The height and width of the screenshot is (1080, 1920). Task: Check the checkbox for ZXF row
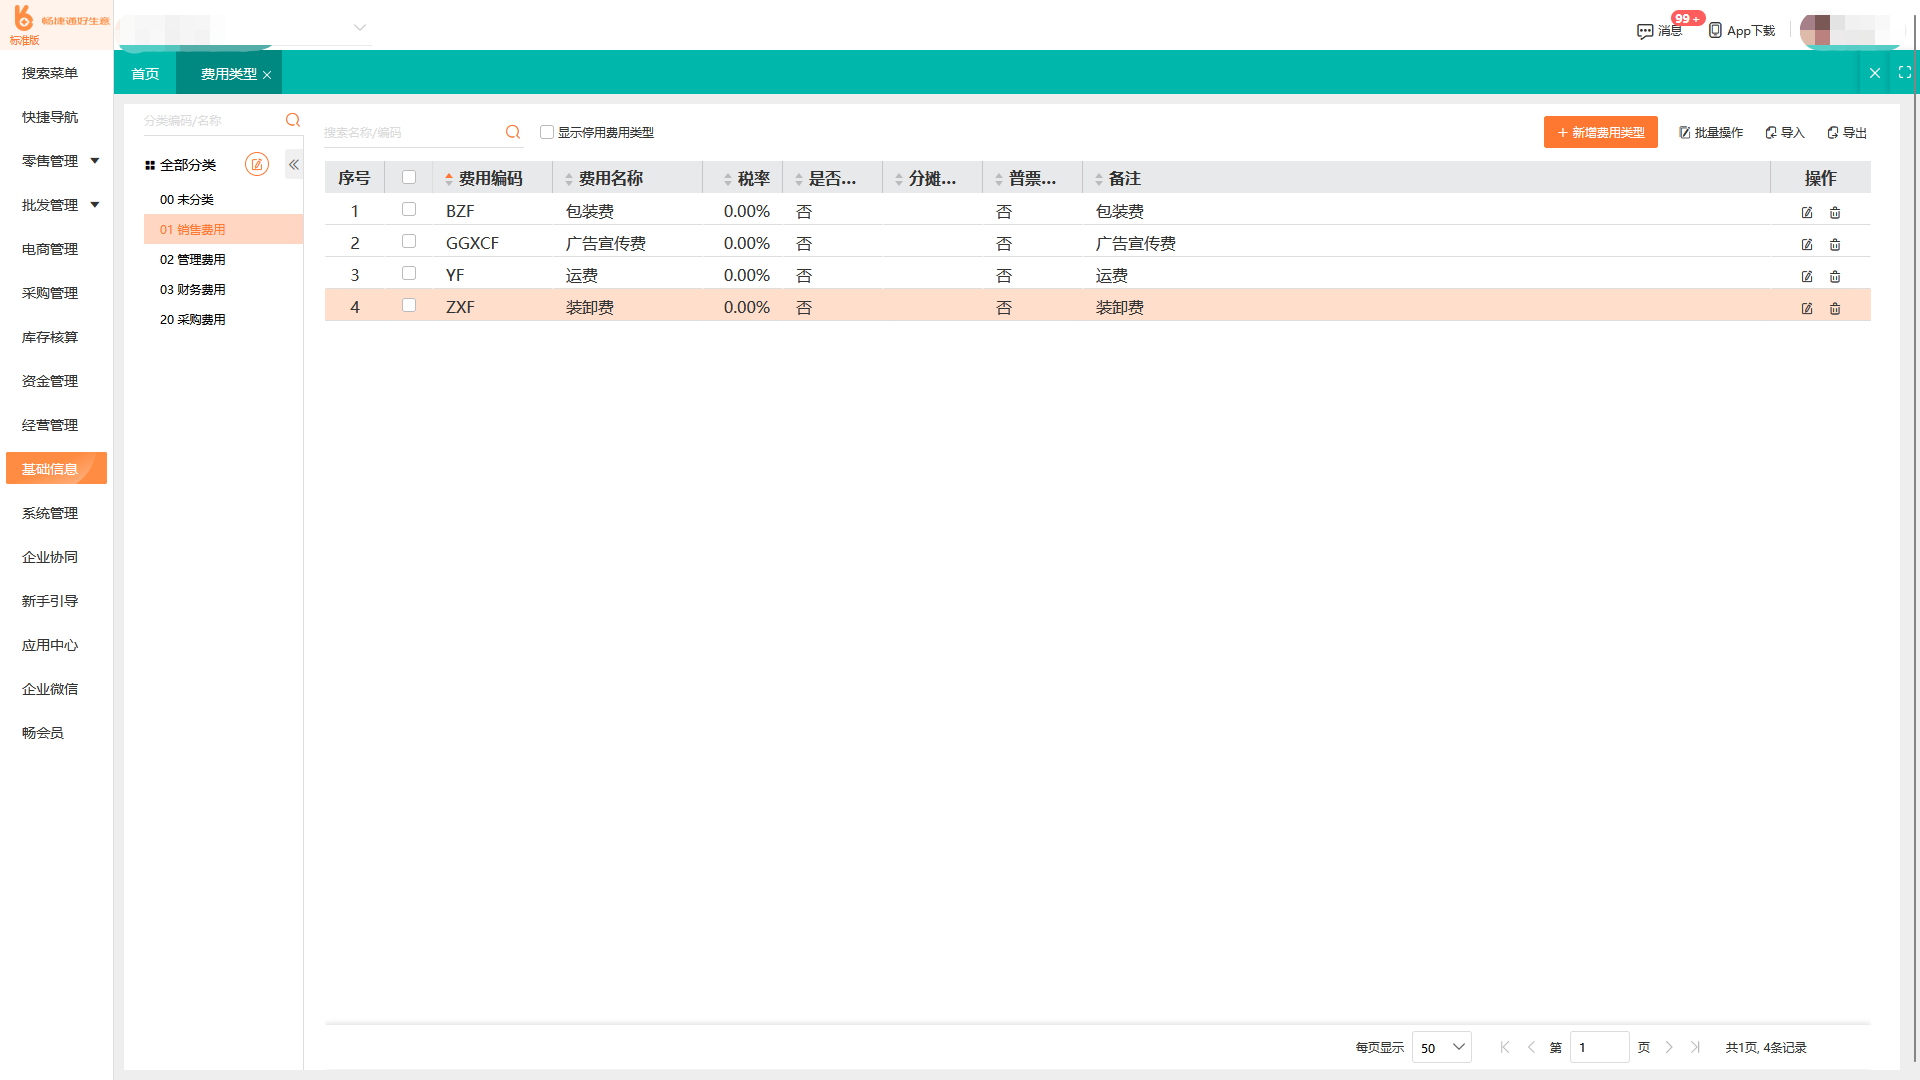point(409,306)
